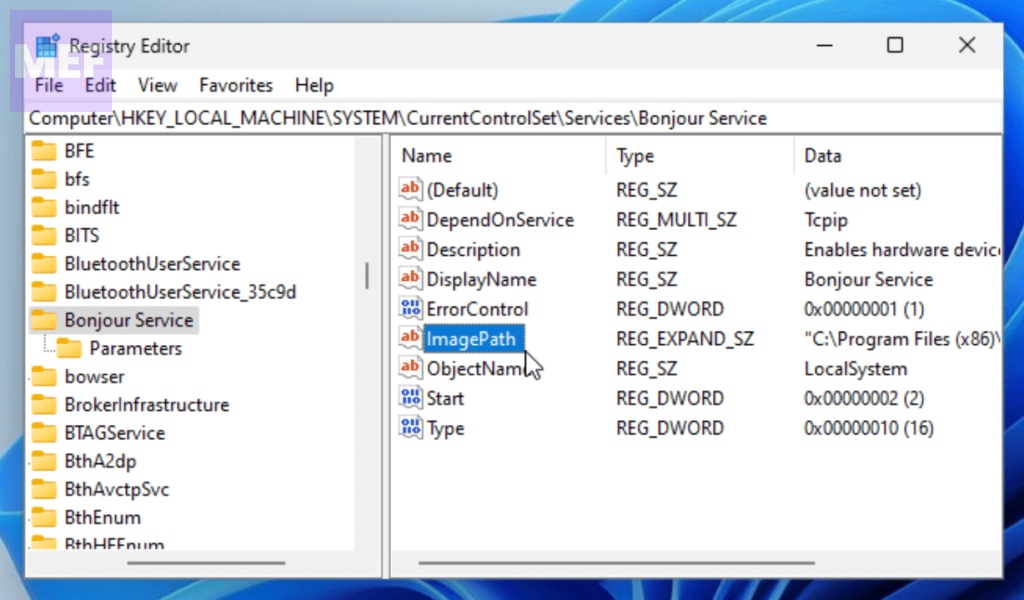Open the File menu
Screen dimensions: 1024x600
(x=49, y=86)
